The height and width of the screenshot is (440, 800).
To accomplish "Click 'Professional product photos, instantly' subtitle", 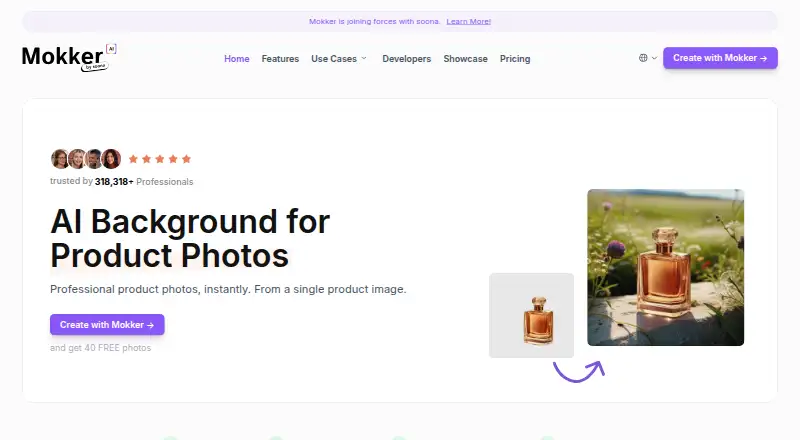I will (x=228, y=289).
